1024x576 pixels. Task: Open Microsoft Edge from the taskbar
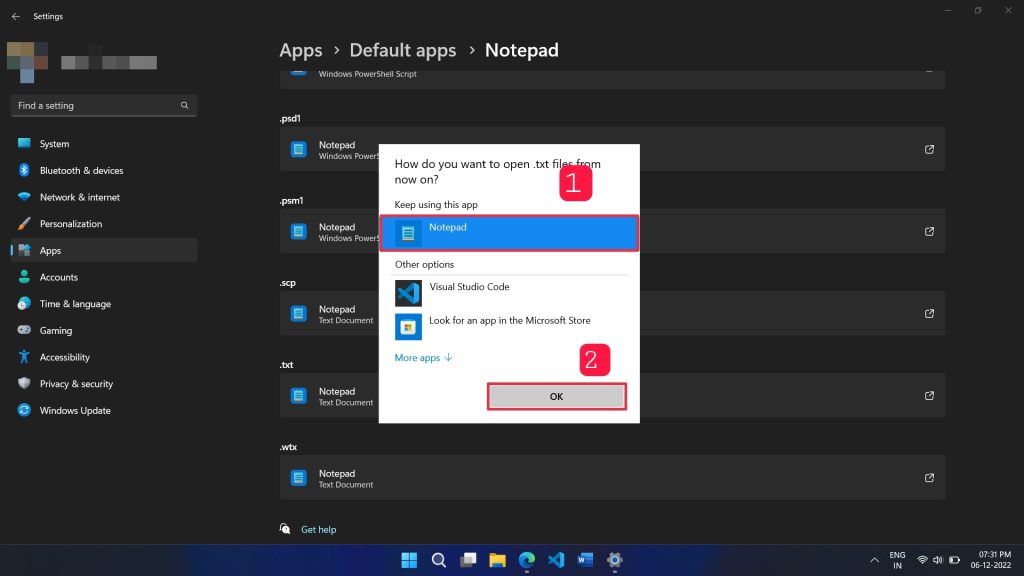pyautogui.click(x=527, y=560)
